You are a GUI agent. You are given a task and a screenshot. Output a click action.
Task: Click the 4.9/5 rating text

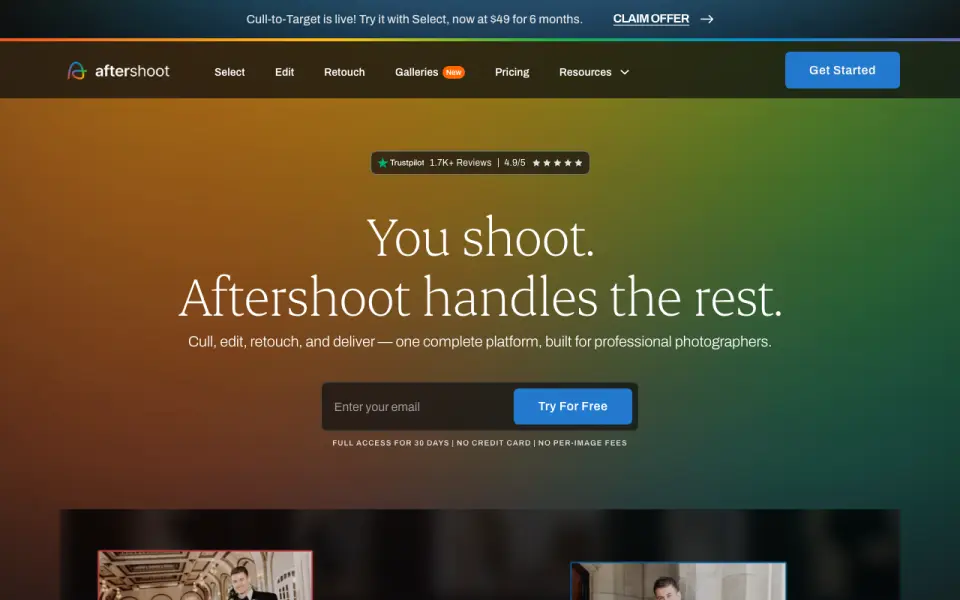pos(514,163)
